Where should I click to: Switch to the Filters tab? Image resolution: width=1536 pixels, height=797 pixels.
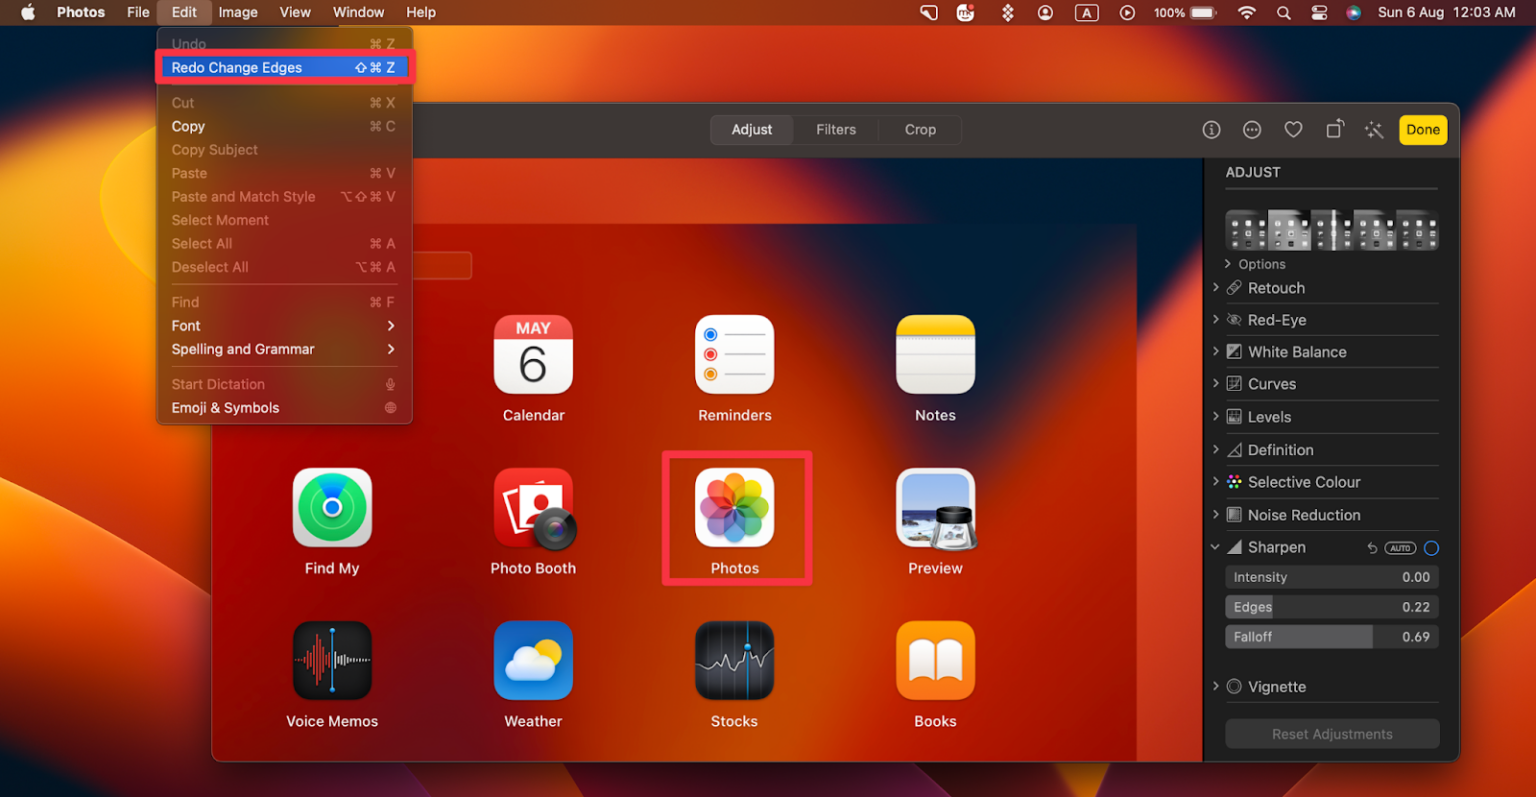[x=836, y=129]
